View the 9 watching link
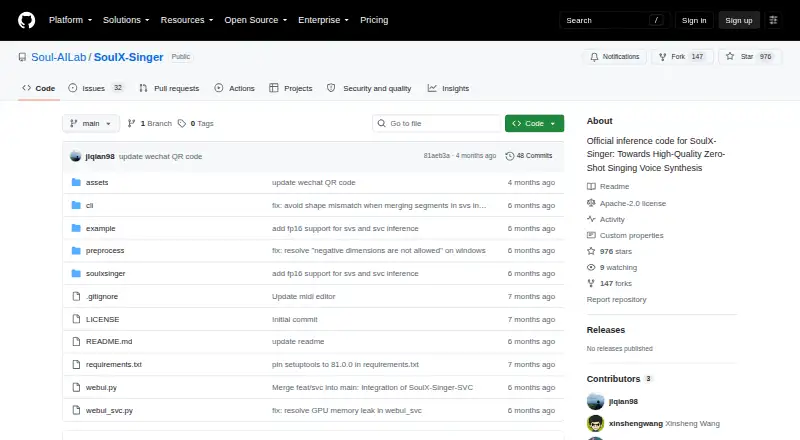The width and height of the screenshot is (800, 440). coord(612,267)
